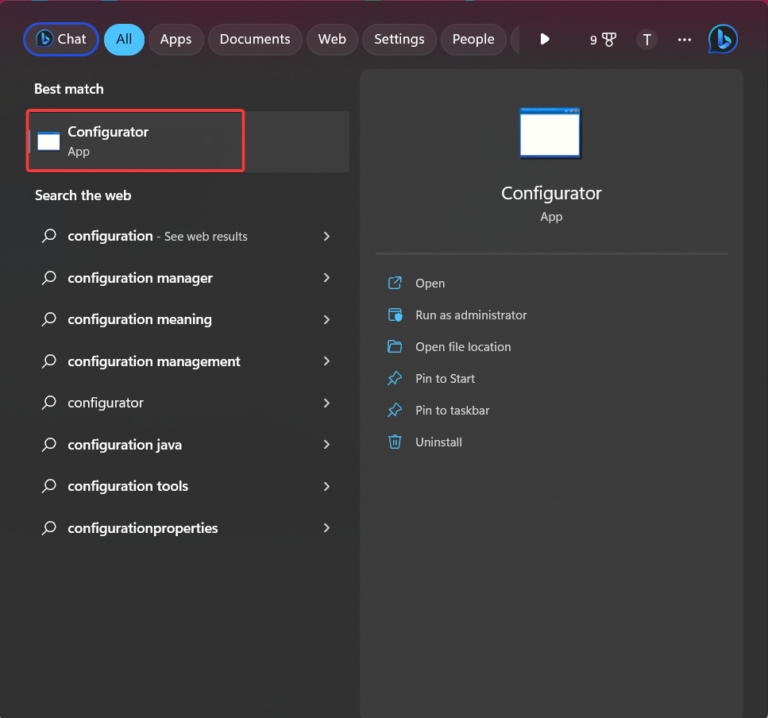768x718 pixels.
Task: Click search icon beside configuration management
Action: tap(49, 361)
